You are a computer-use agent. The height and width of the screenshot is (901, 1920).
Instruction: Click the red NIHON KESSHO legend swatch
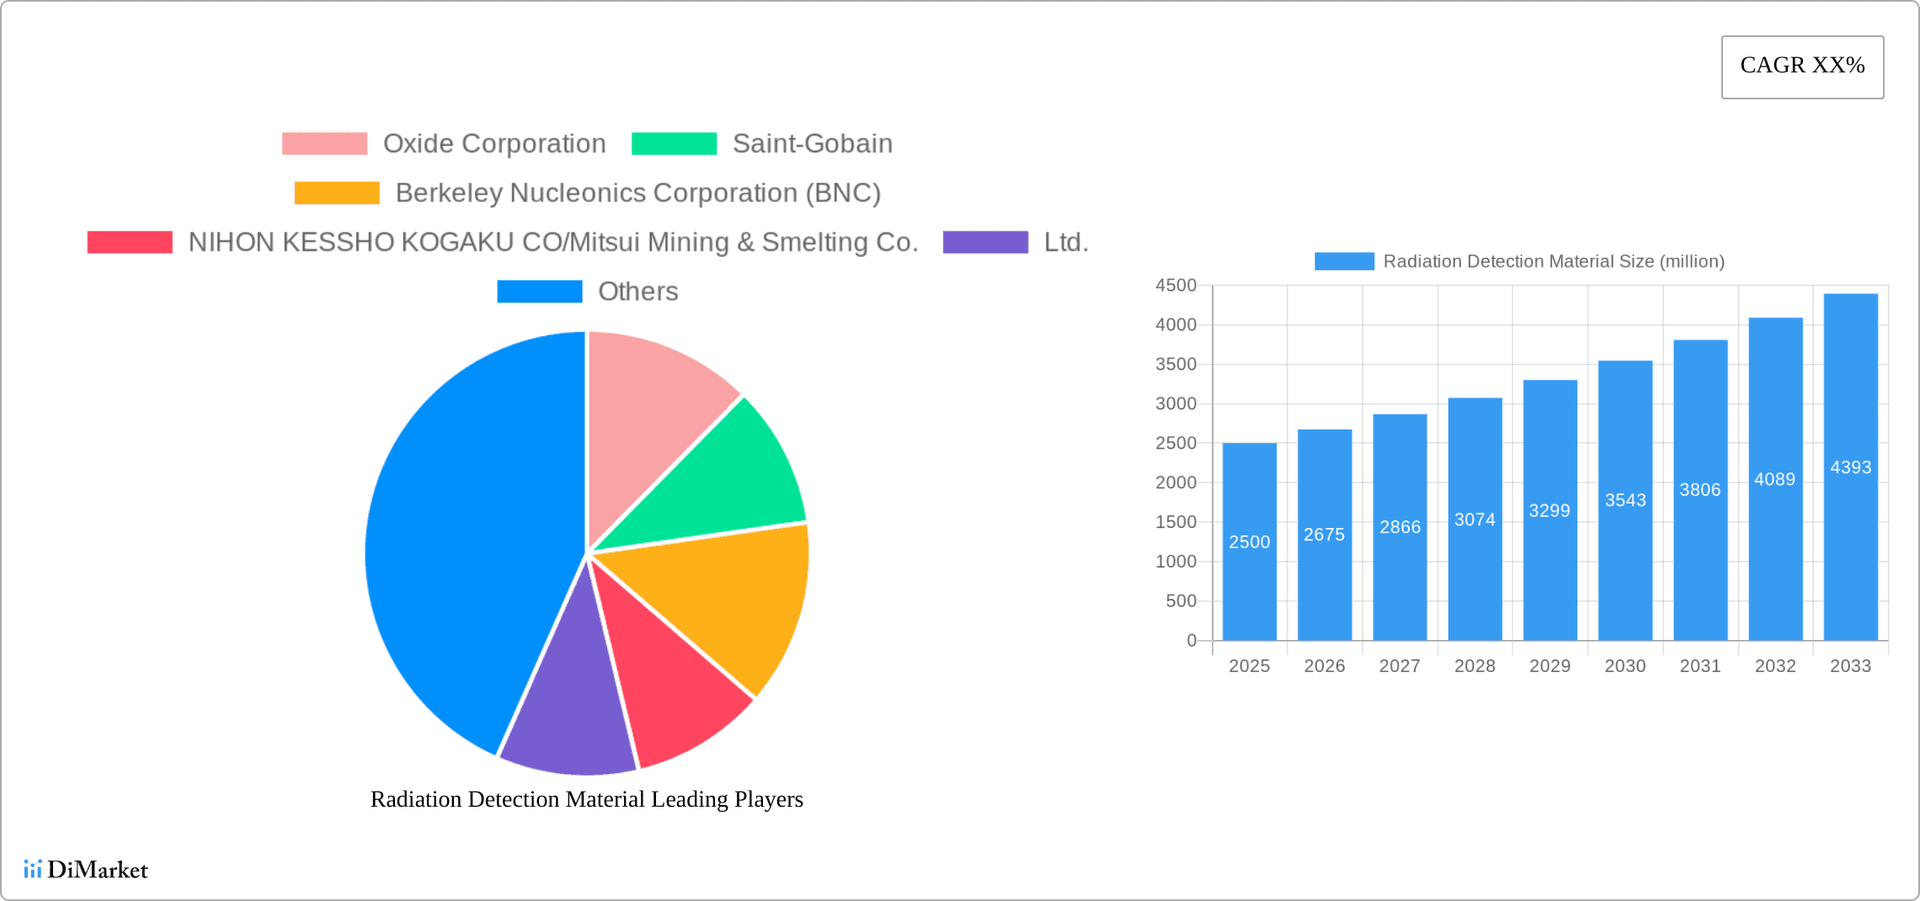128,241
